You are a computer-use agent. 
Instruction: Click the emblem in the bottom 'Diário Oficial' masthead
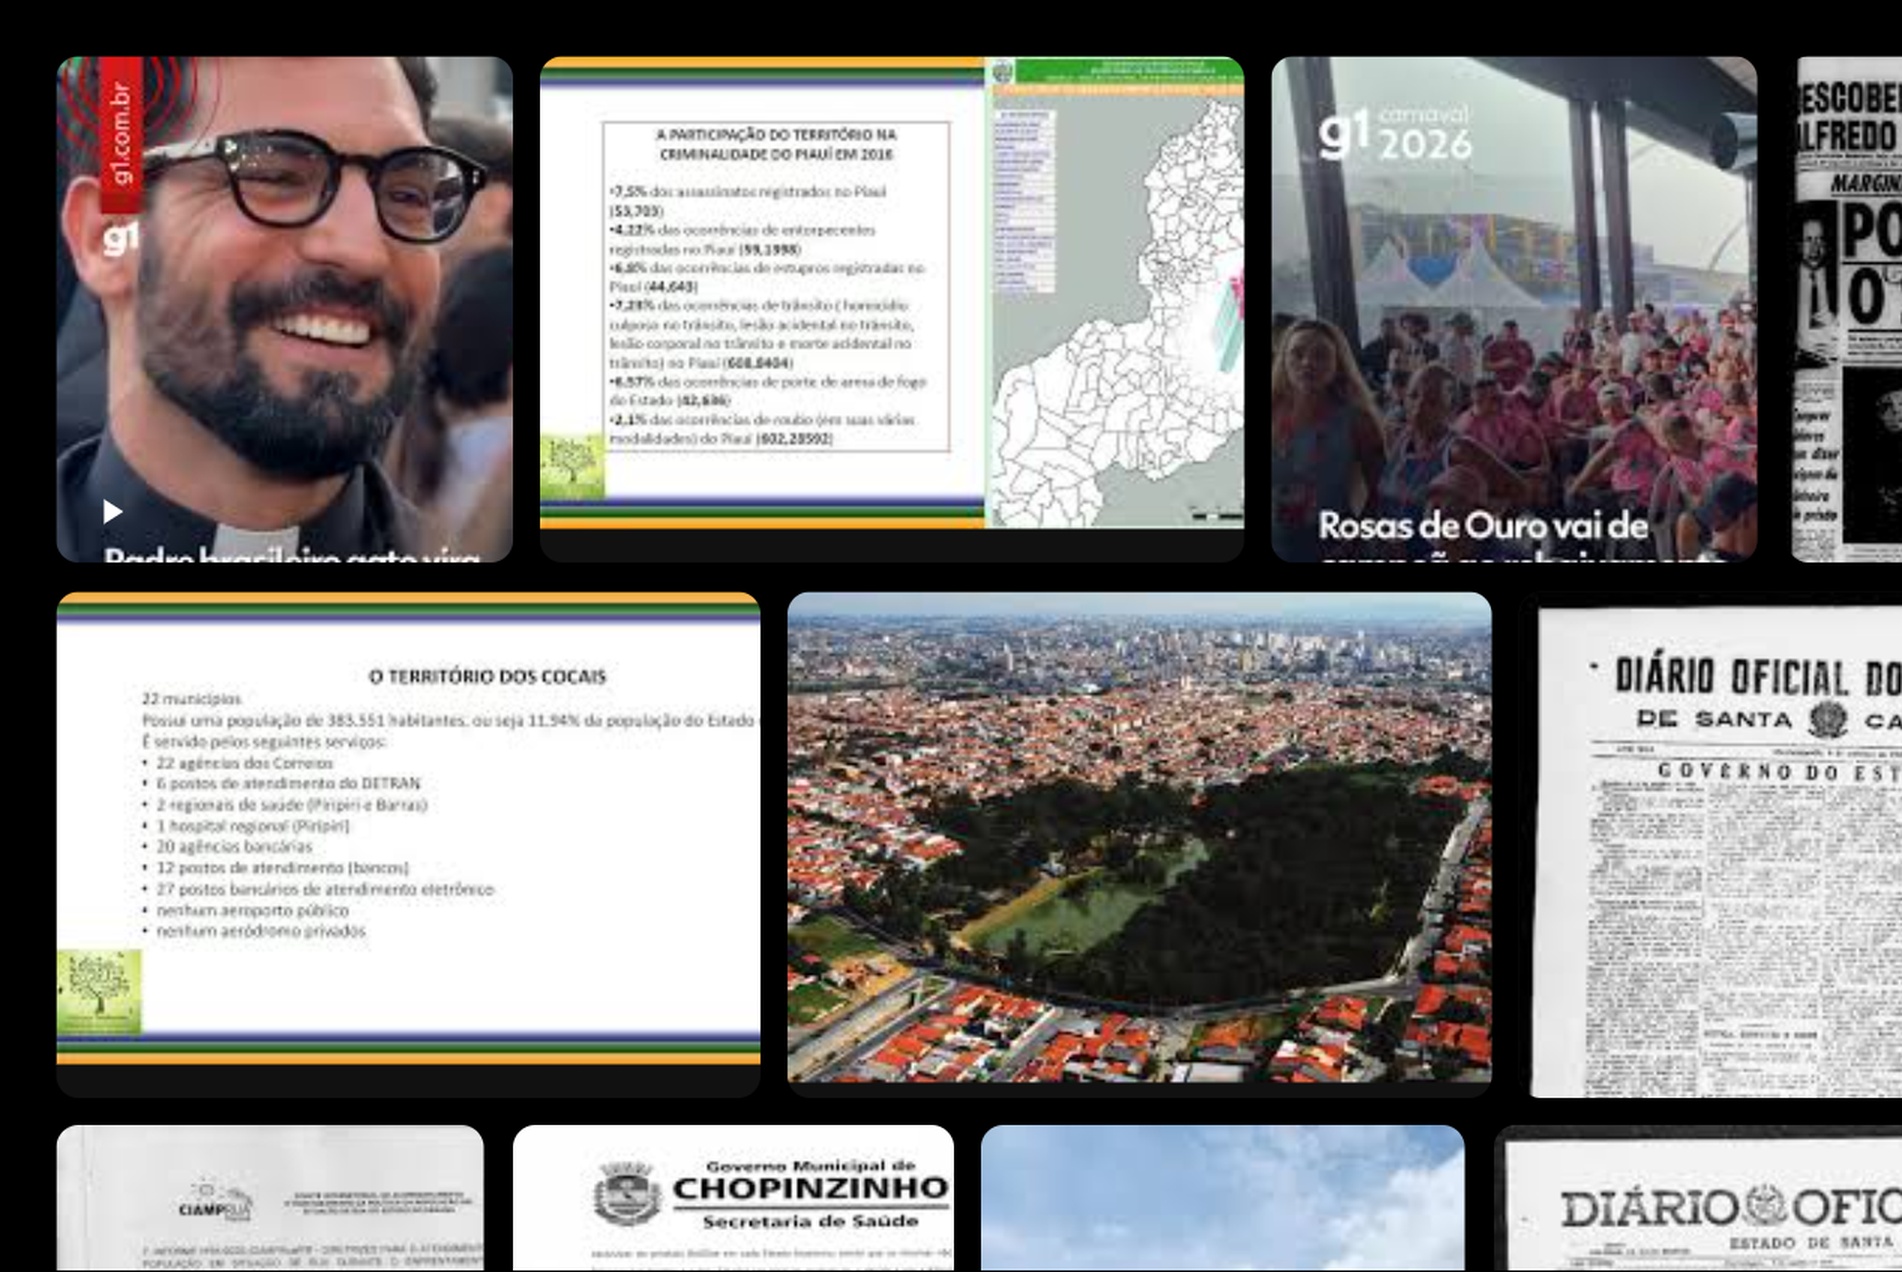1764,1208
